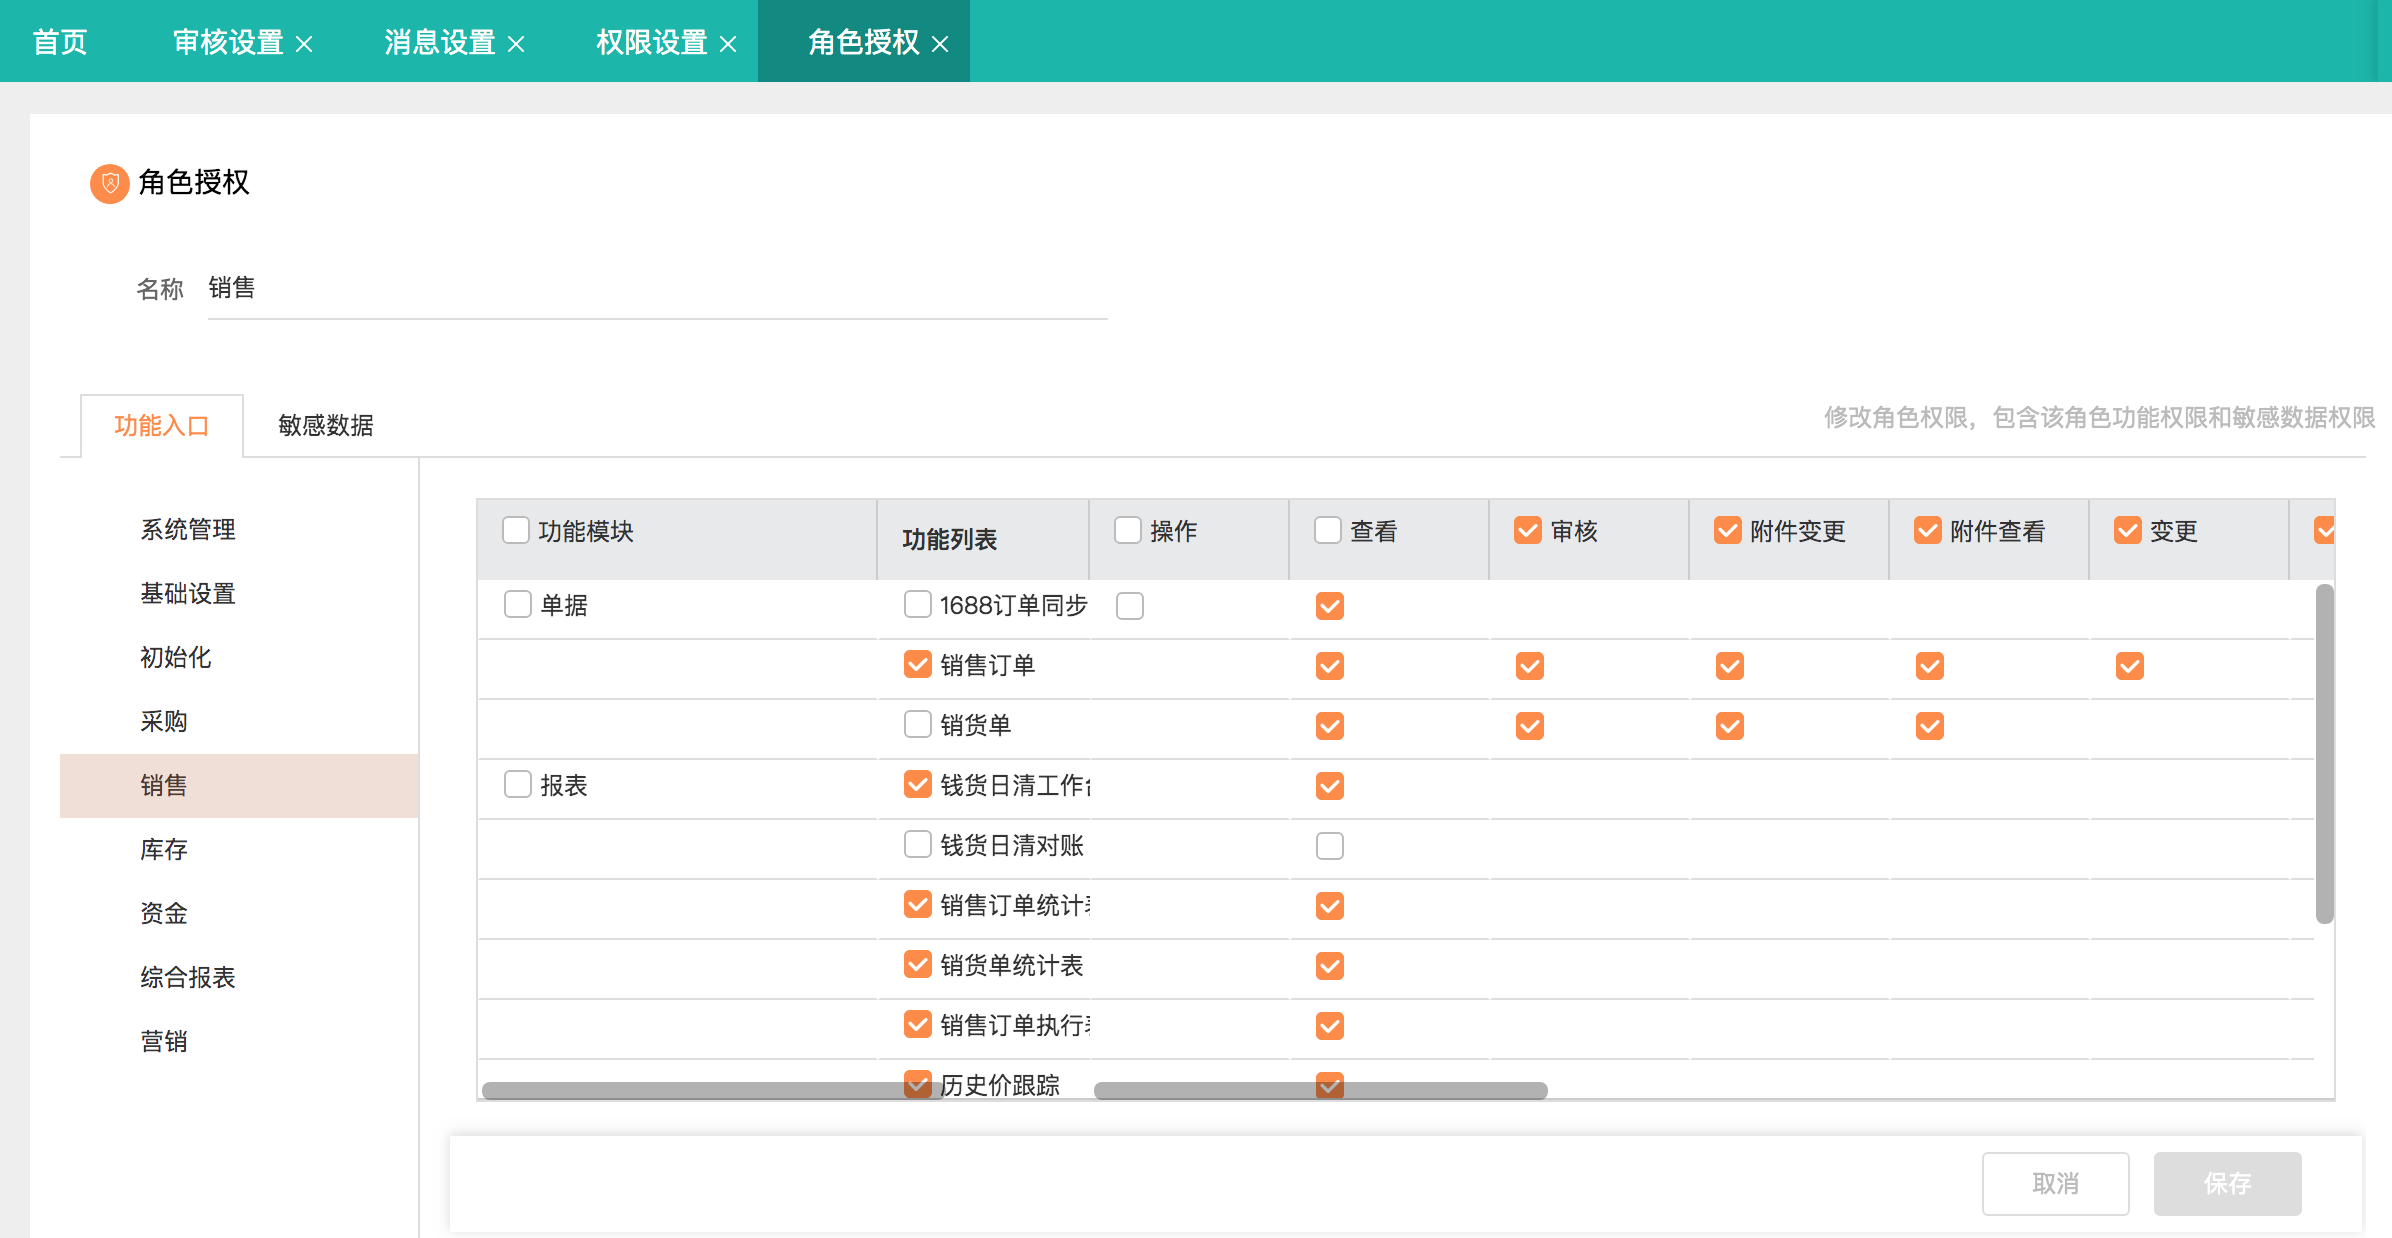Toggle the 销货单 checkbox in 查看 column
This screenshot has height=1238, width=2392.
(1331, 726)
